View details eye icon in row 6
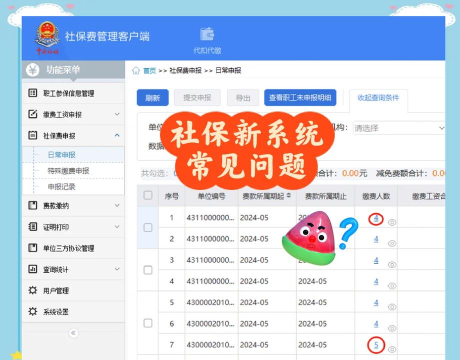The image size is (460, 360). click(392, 328)
